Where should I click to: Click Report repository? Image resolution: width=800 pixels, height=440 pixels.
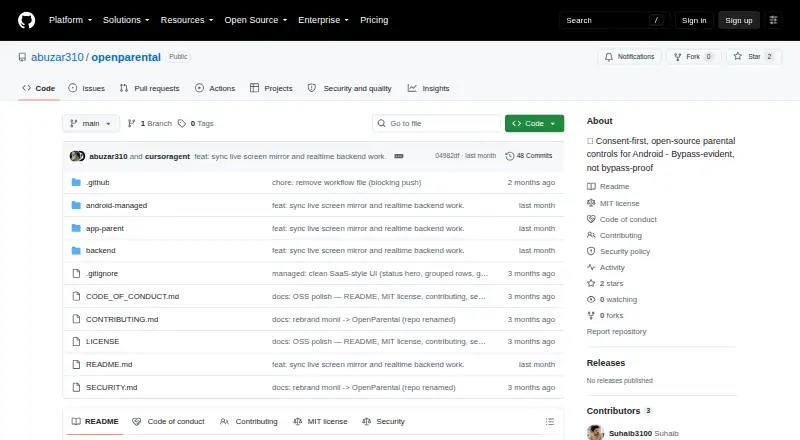[x=616, y=332]
